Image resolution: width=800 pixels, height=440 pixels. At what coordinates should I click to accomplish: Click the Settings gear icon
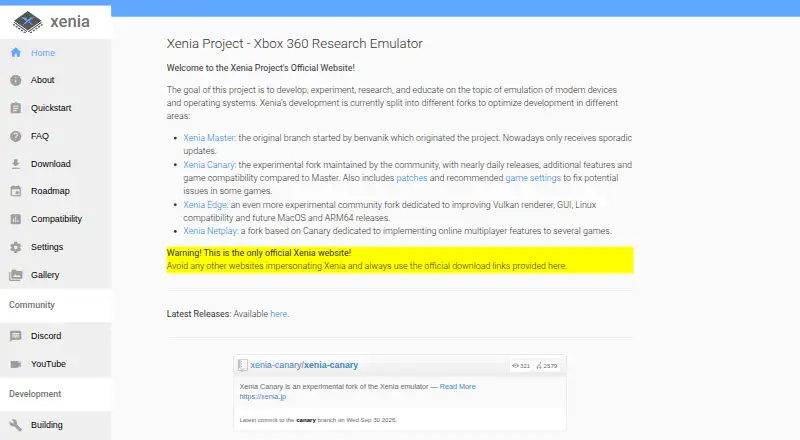tap(16, 247)
